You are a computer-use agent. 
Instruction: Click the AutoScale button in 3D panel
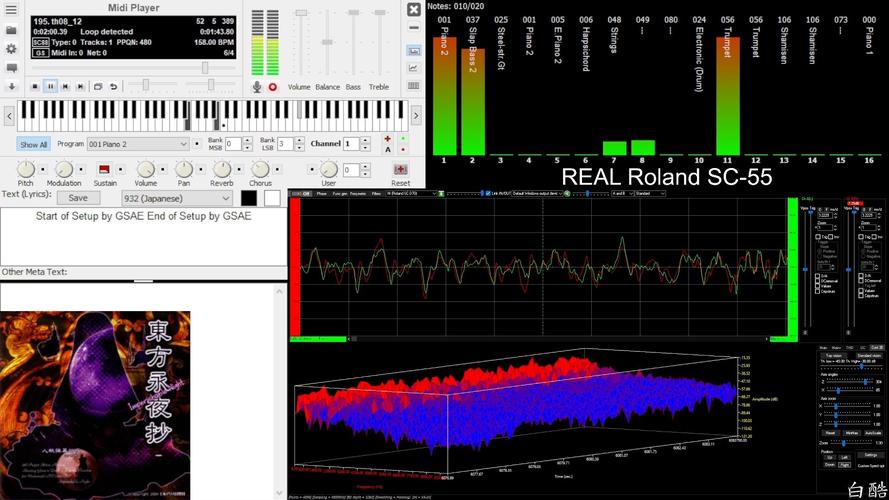[873, 433]
